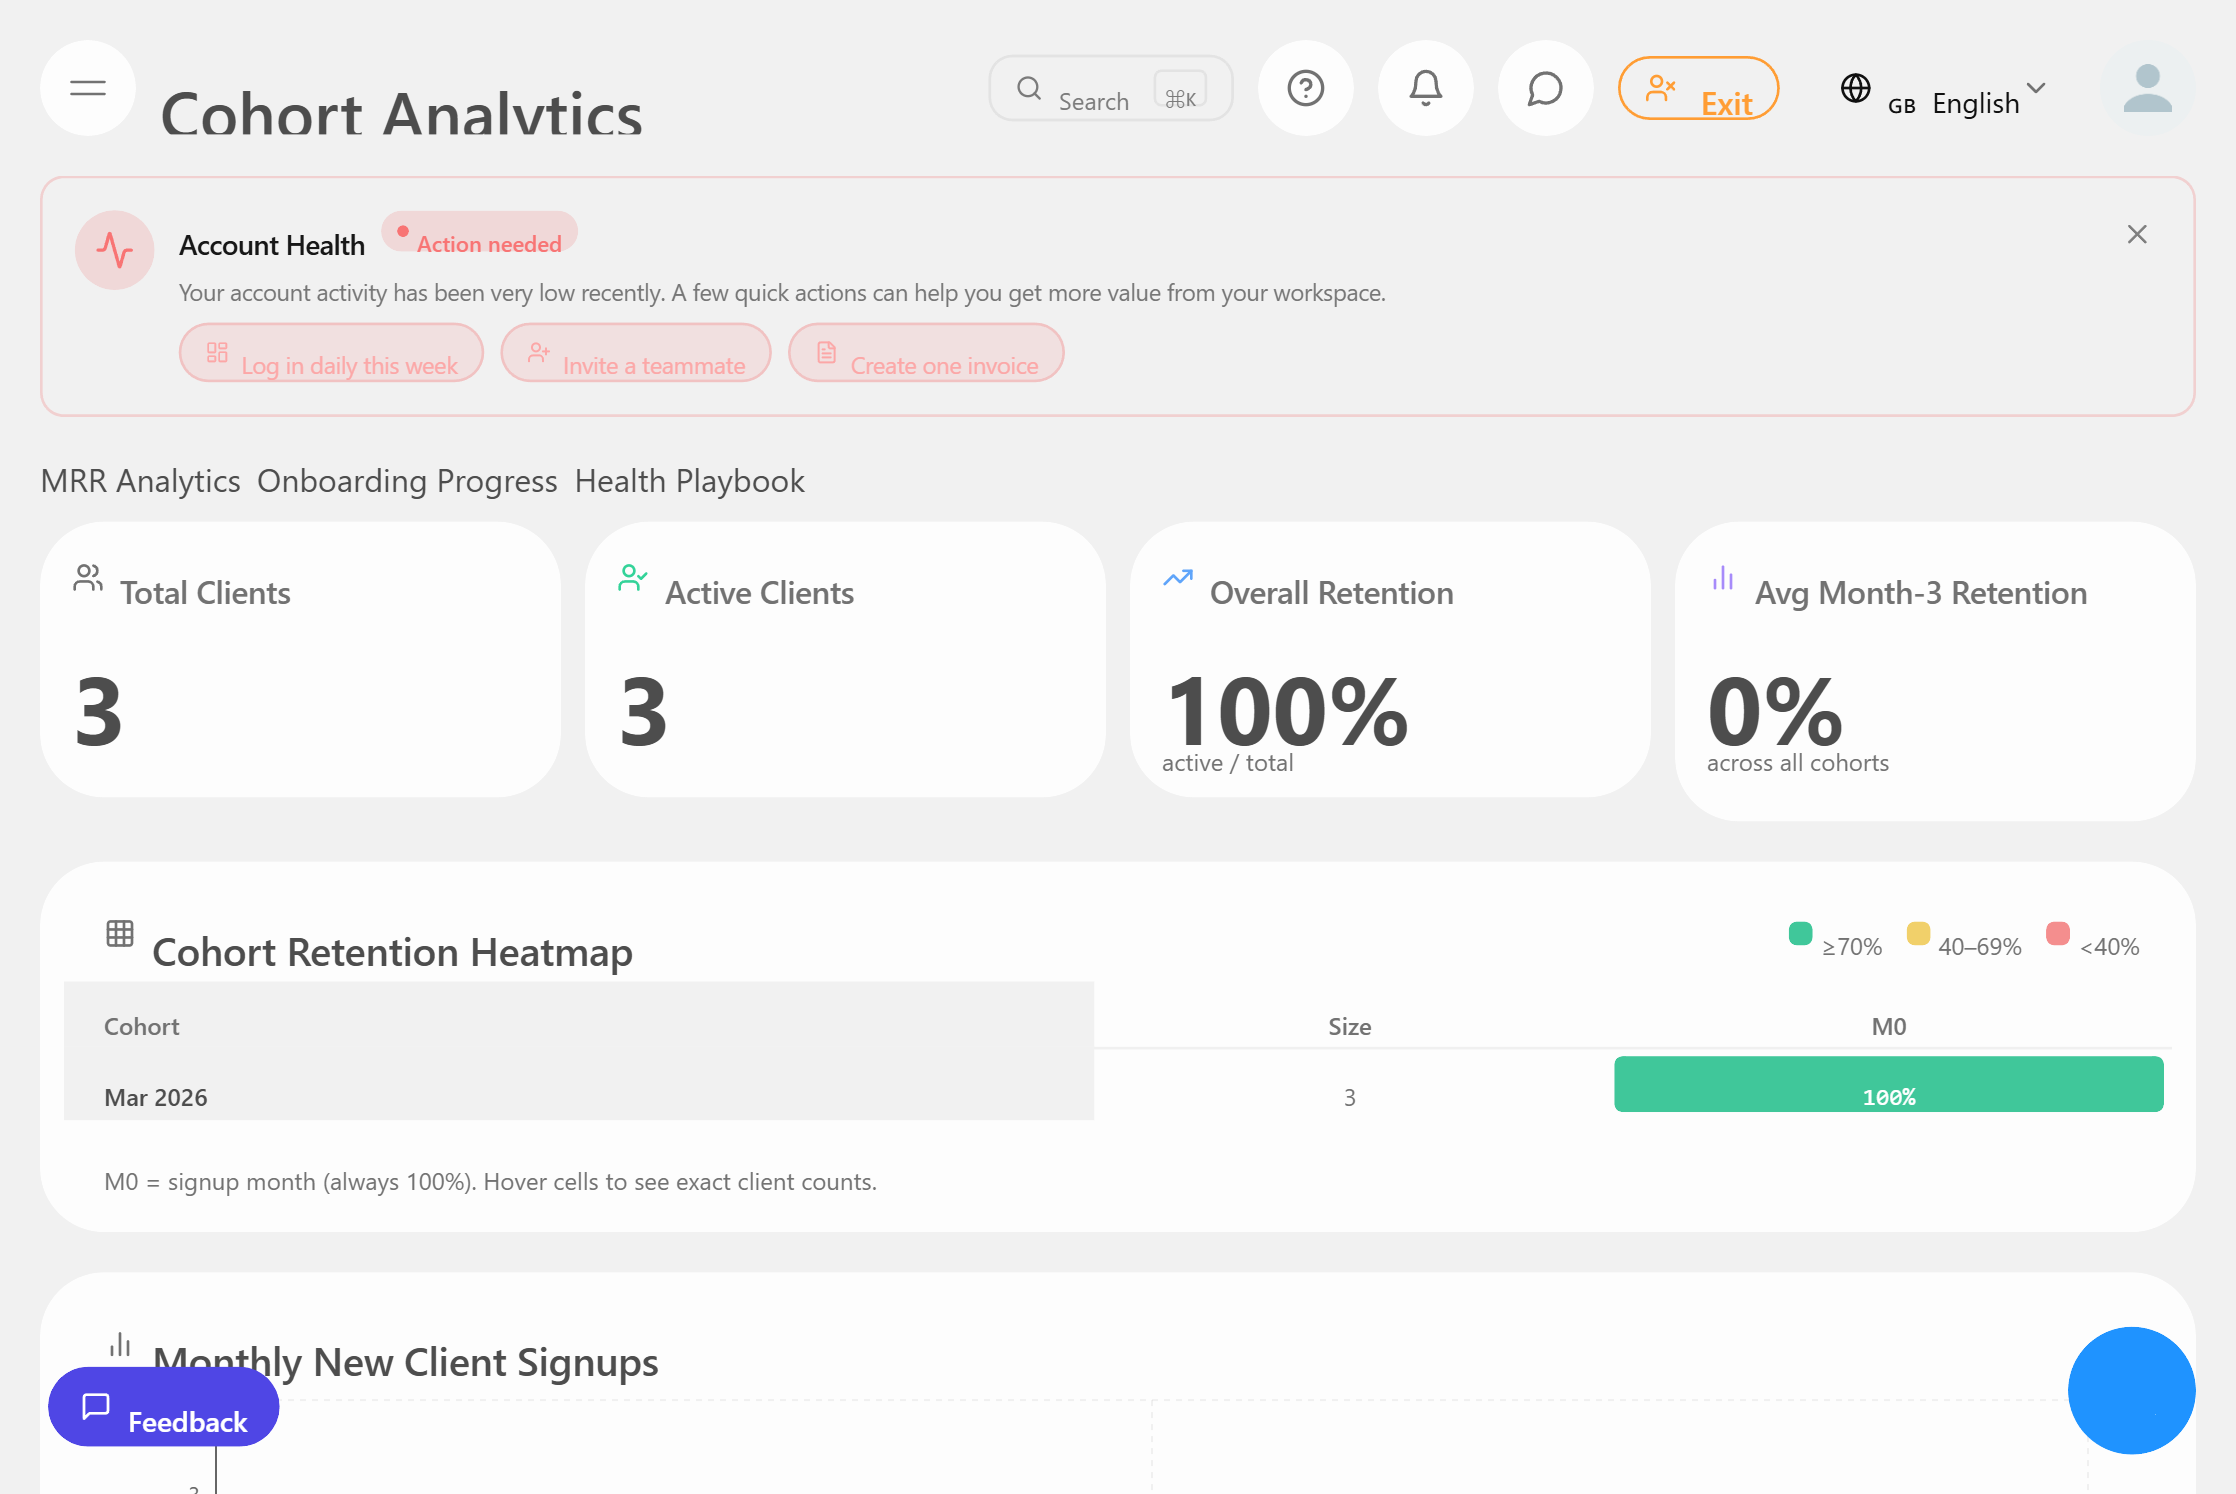Click the Invite a teammate button

click(x=636, y=353)
